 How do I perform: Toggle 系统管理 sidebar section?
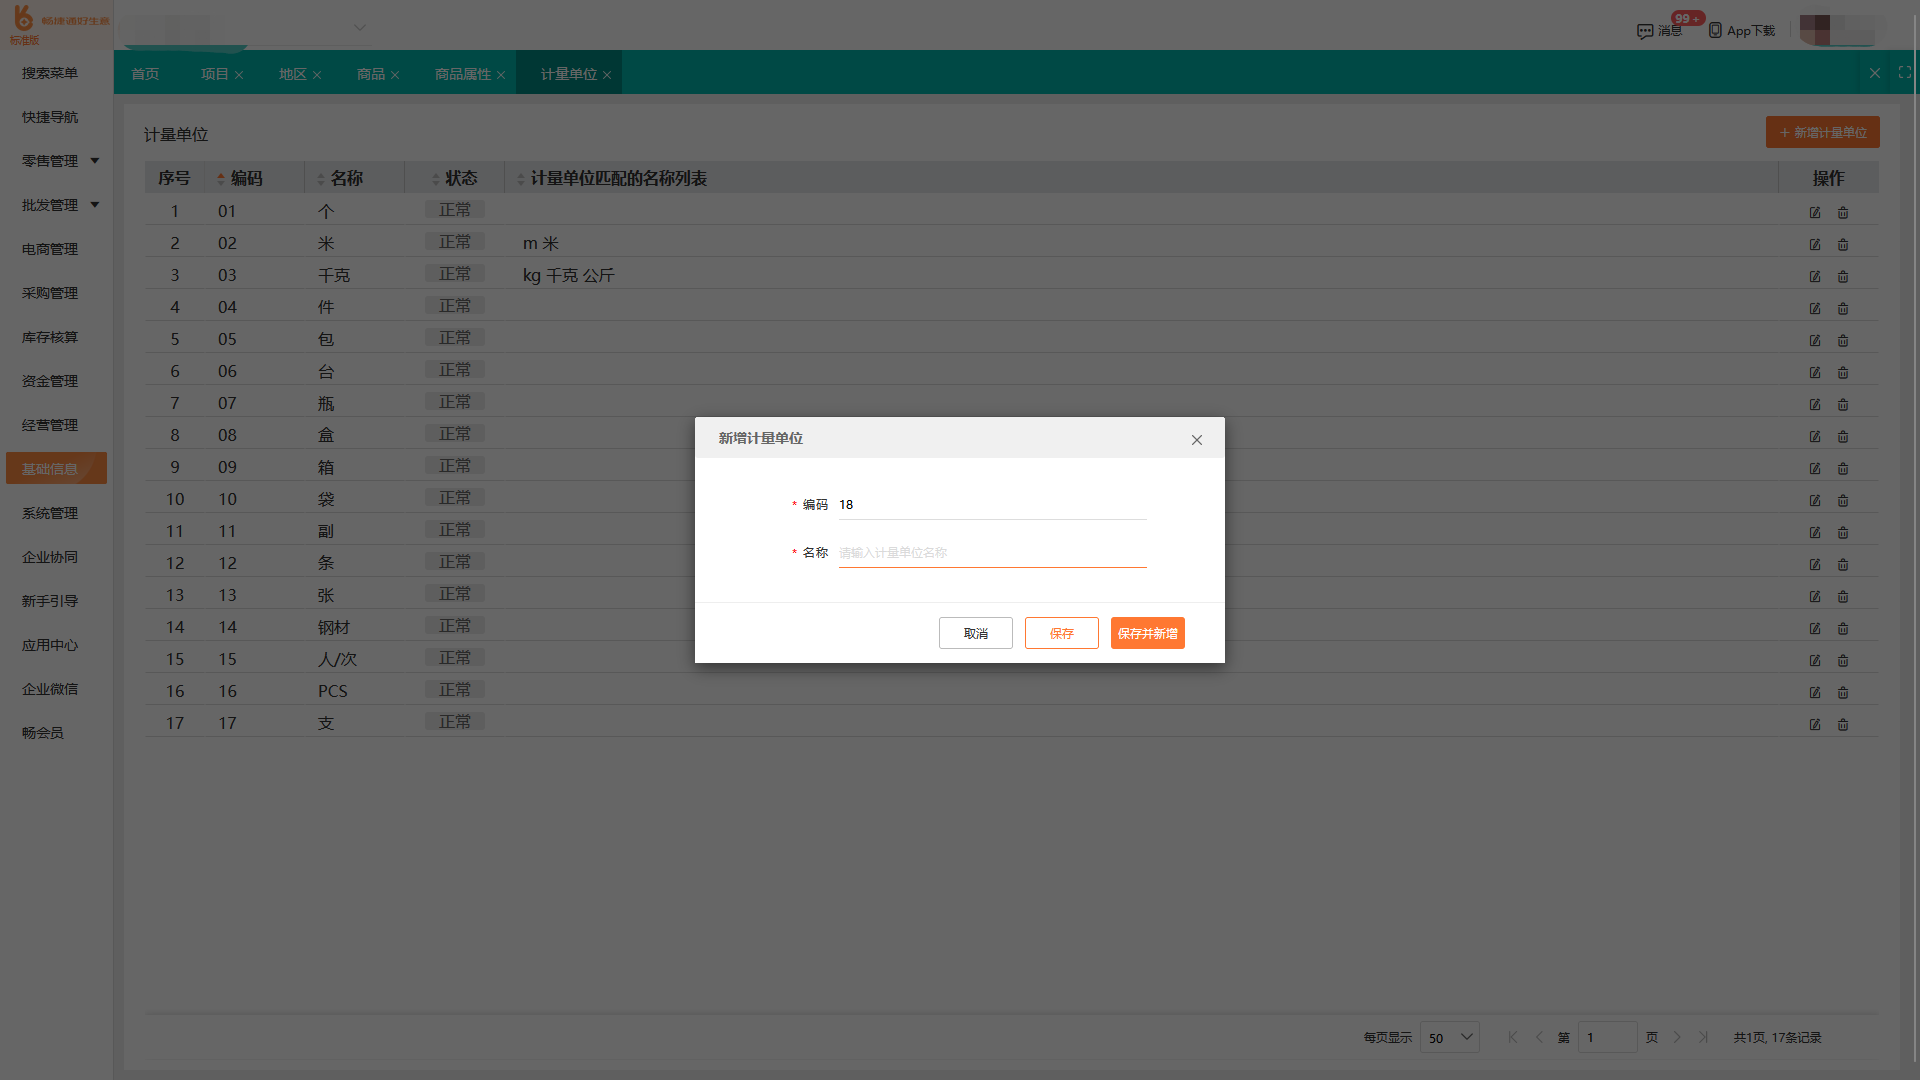coord(53,513)
